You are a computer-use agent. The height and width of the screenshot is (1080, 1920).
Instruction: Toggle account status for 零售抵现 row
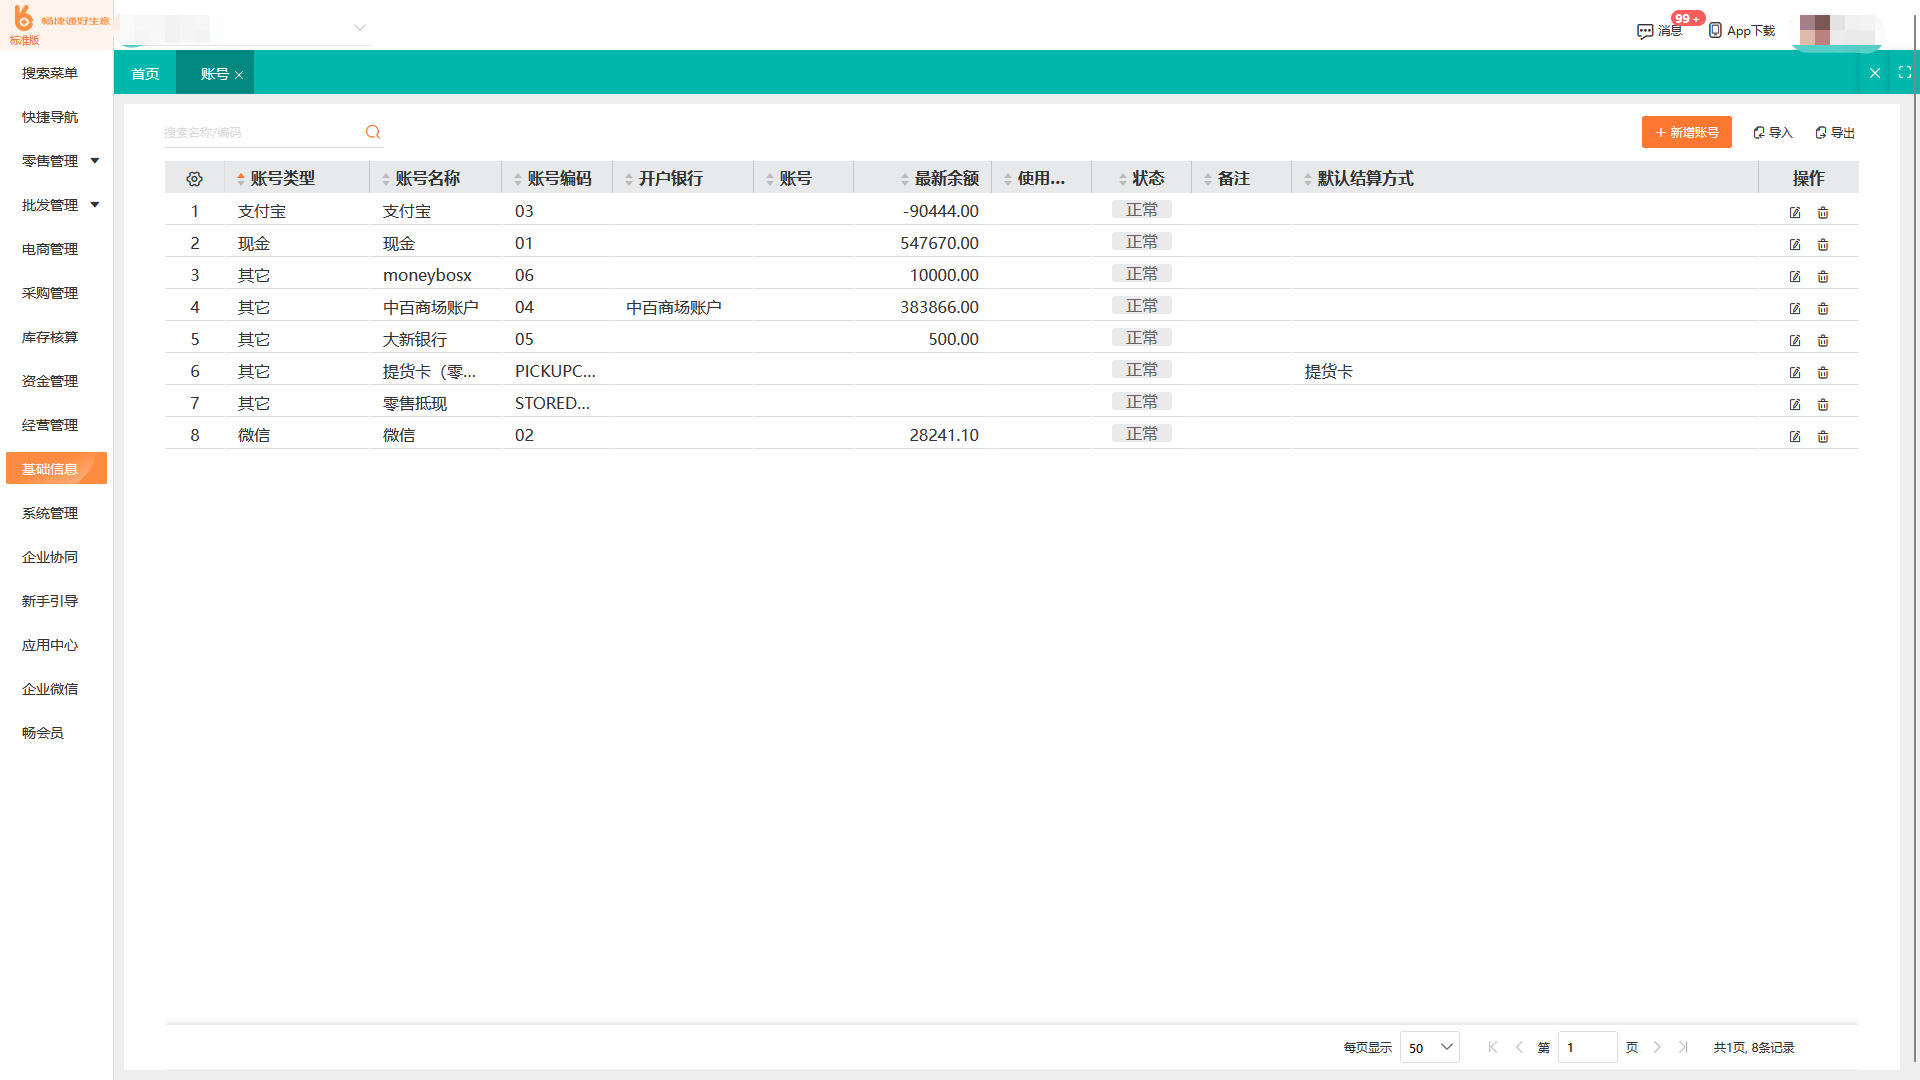pyautogui.click(x=1143, y=401)
